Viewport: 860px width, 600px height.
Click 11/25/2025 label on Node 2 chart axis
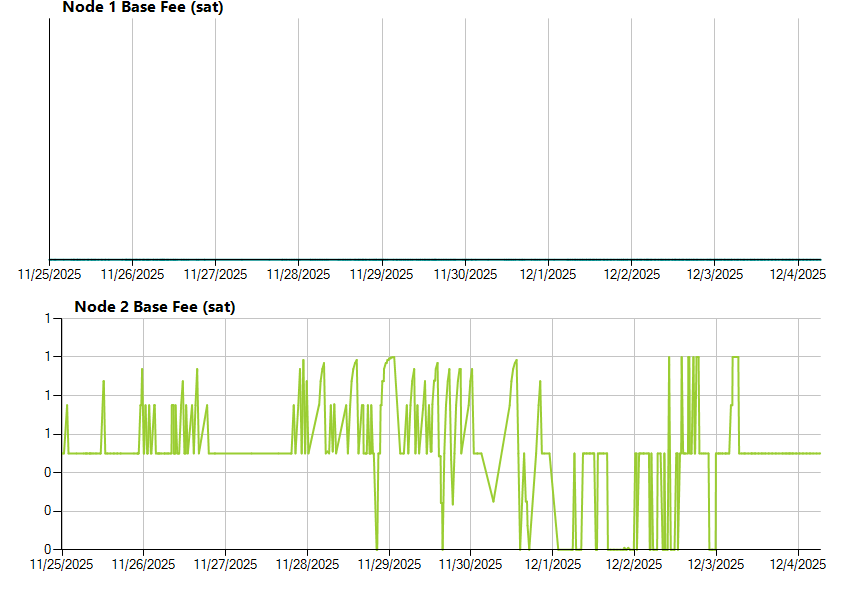(x=63, y=565)
